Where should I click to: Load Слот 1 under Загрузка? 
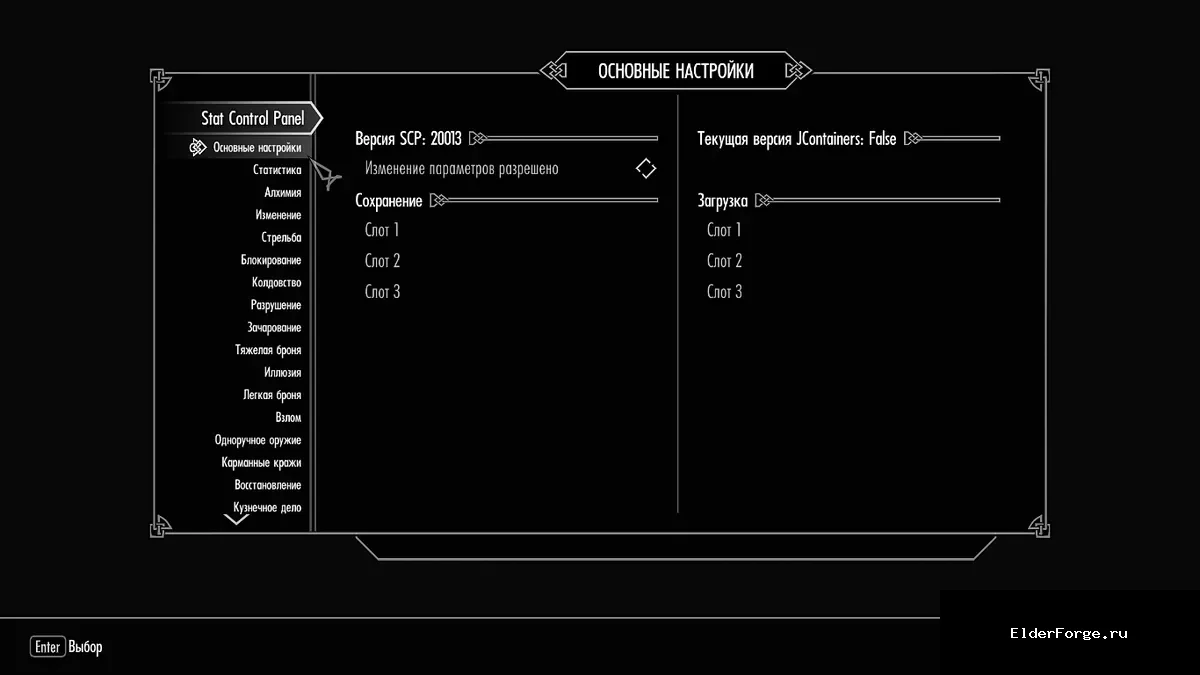(724, 230)
